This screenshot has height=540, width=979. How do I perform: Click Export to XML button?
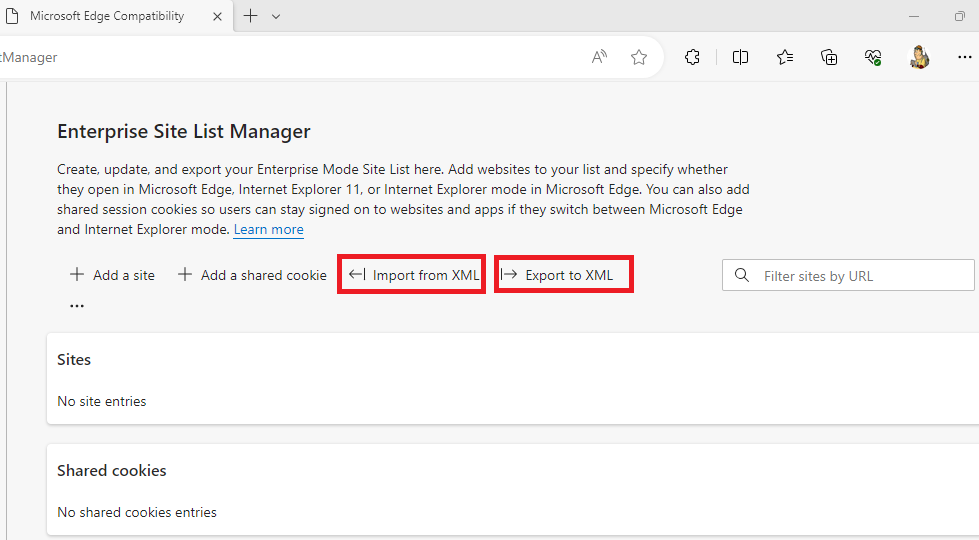tap(557, 275)
